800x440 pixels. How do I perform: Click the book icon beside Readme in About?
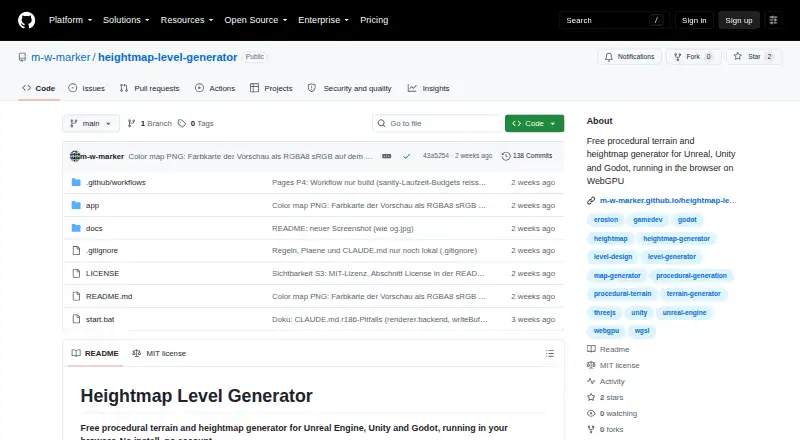coord(591,349)
